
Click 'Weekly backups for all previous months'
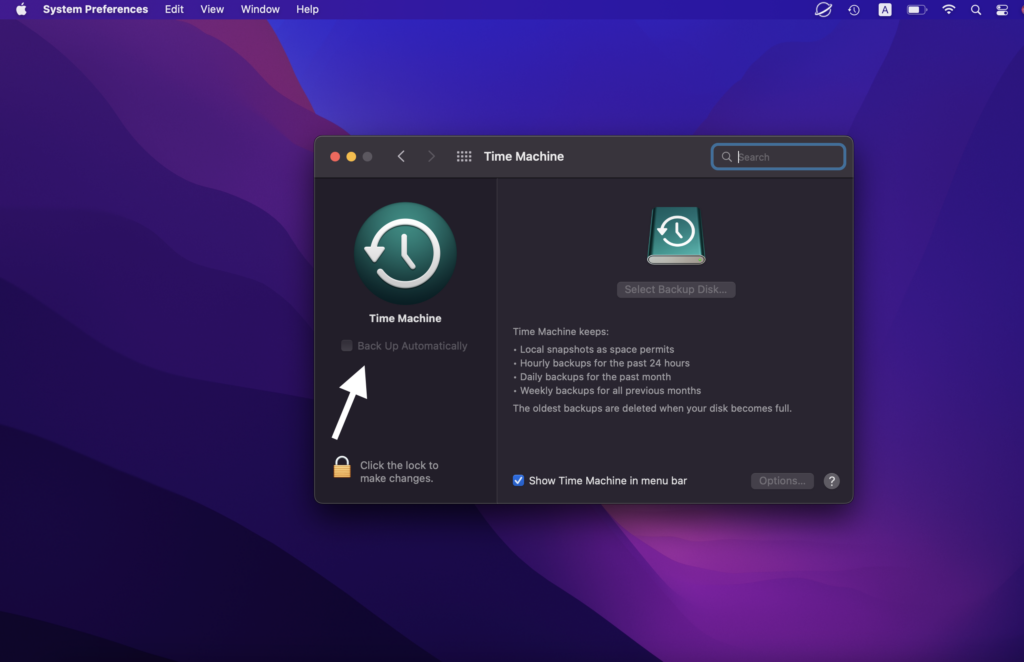pos(610,390)
